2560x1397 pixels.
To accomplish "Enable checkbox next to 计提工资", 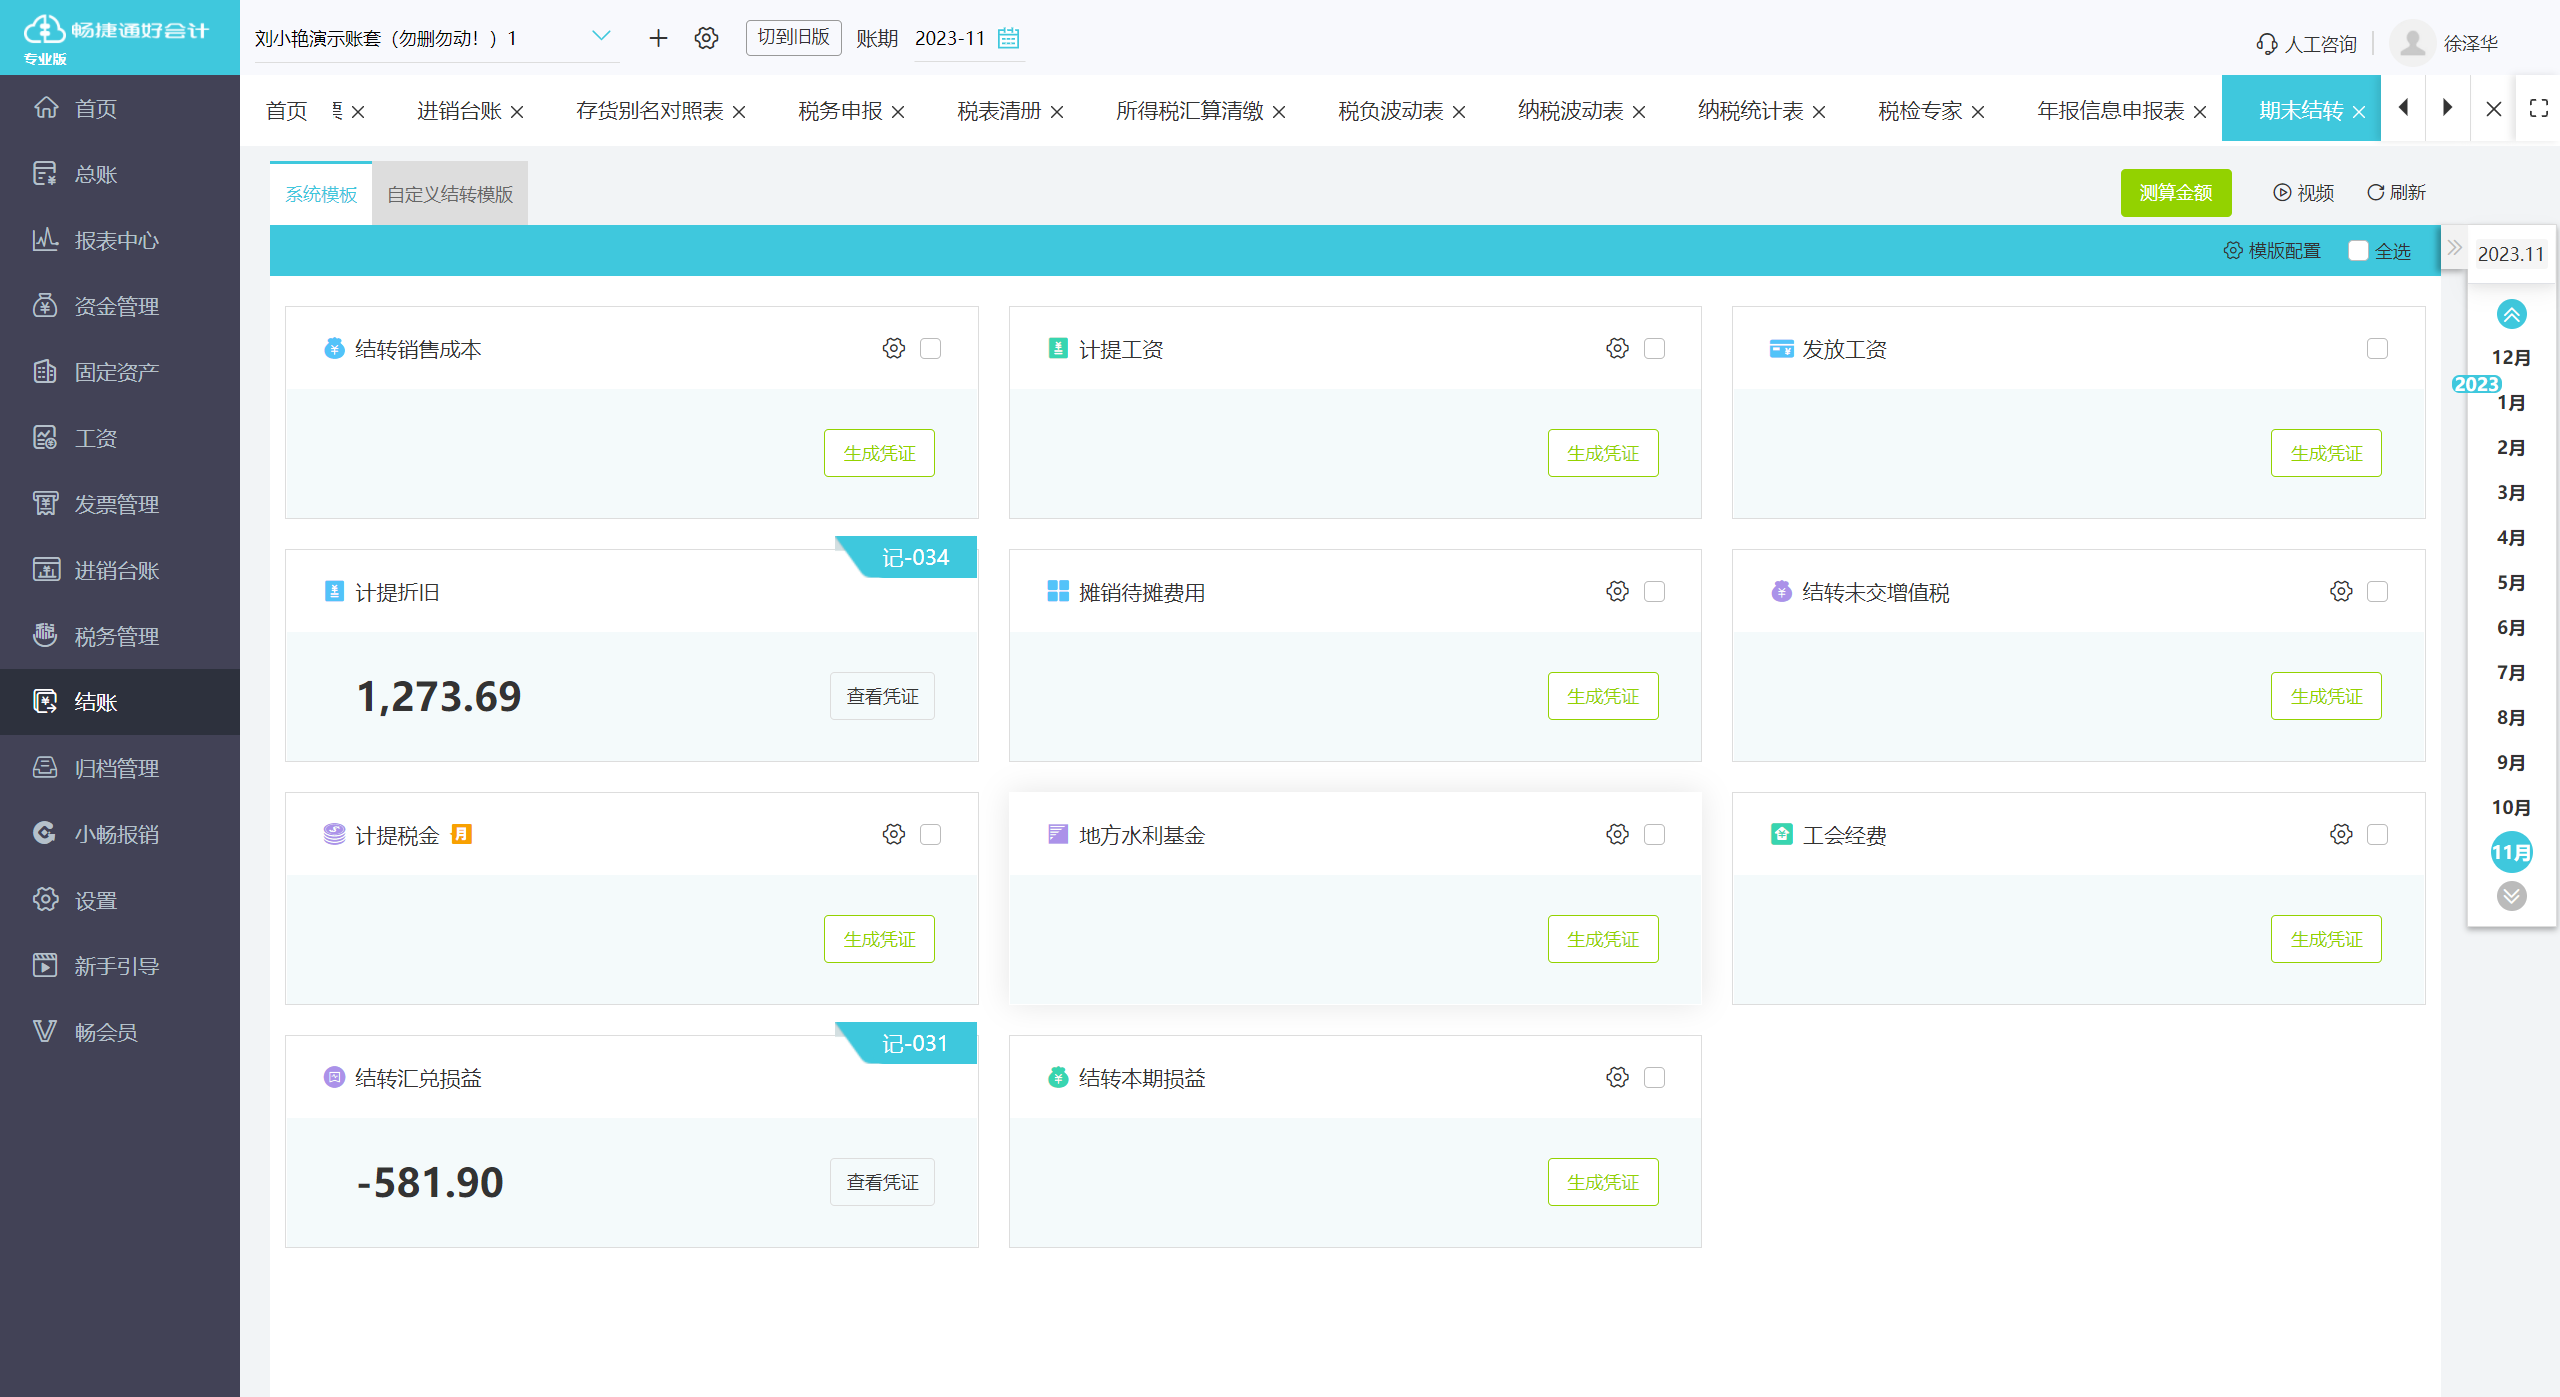I will [x=1650, y=348].
